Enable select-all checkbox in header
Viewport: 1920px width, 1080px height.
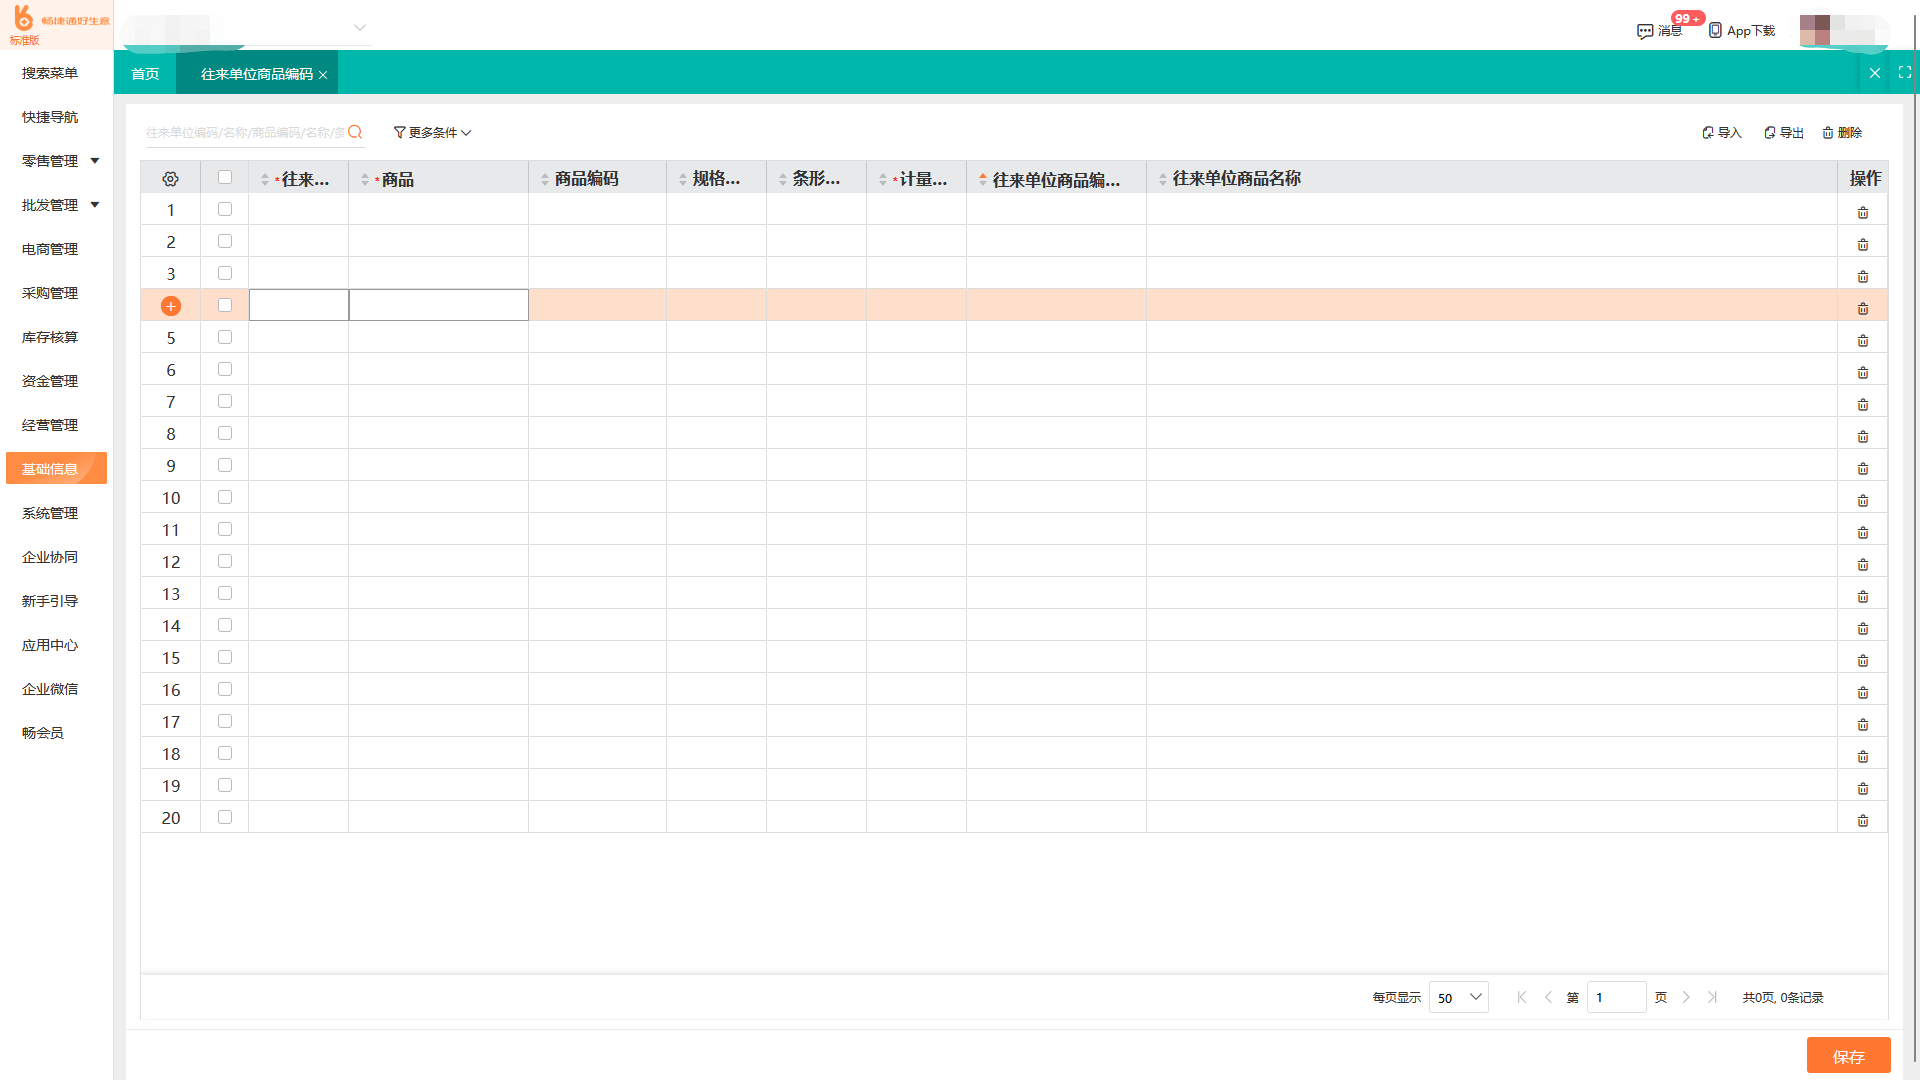click(x=224, y=178)
